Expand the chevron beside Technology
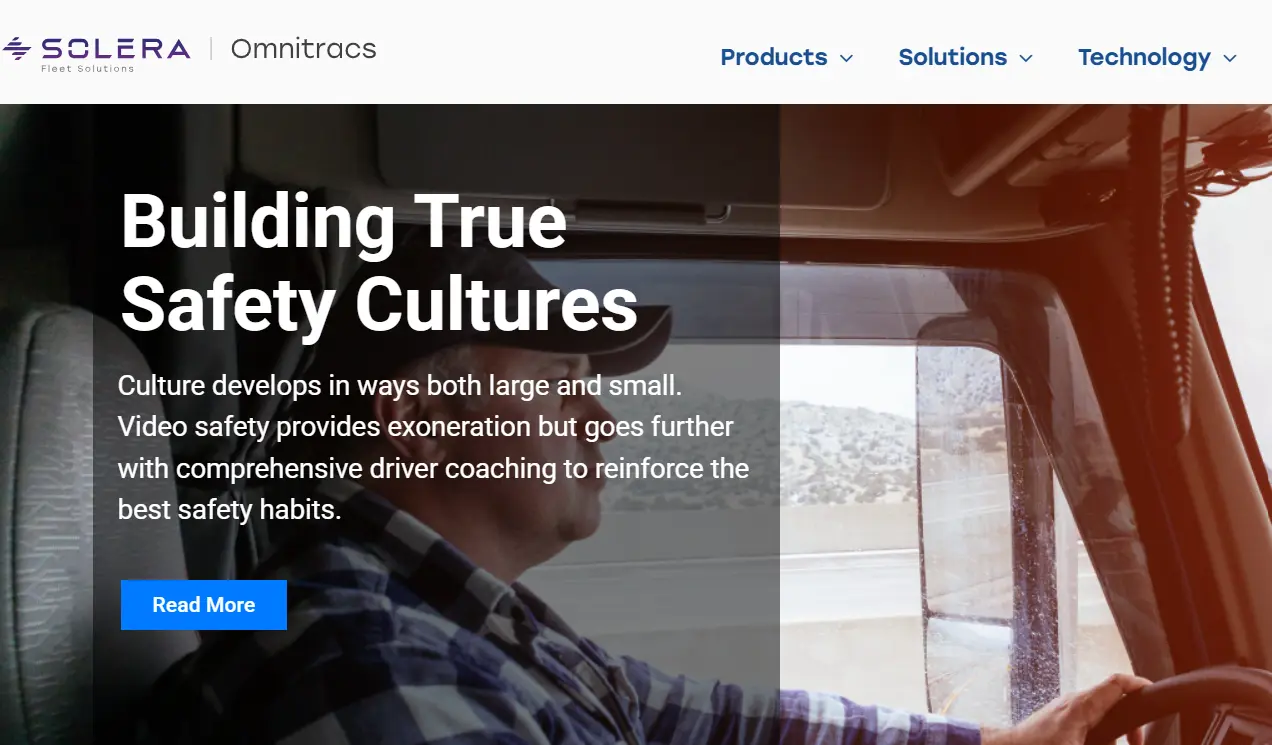The width and height of the screenshot is (1272, 745). coord(1229,58)
